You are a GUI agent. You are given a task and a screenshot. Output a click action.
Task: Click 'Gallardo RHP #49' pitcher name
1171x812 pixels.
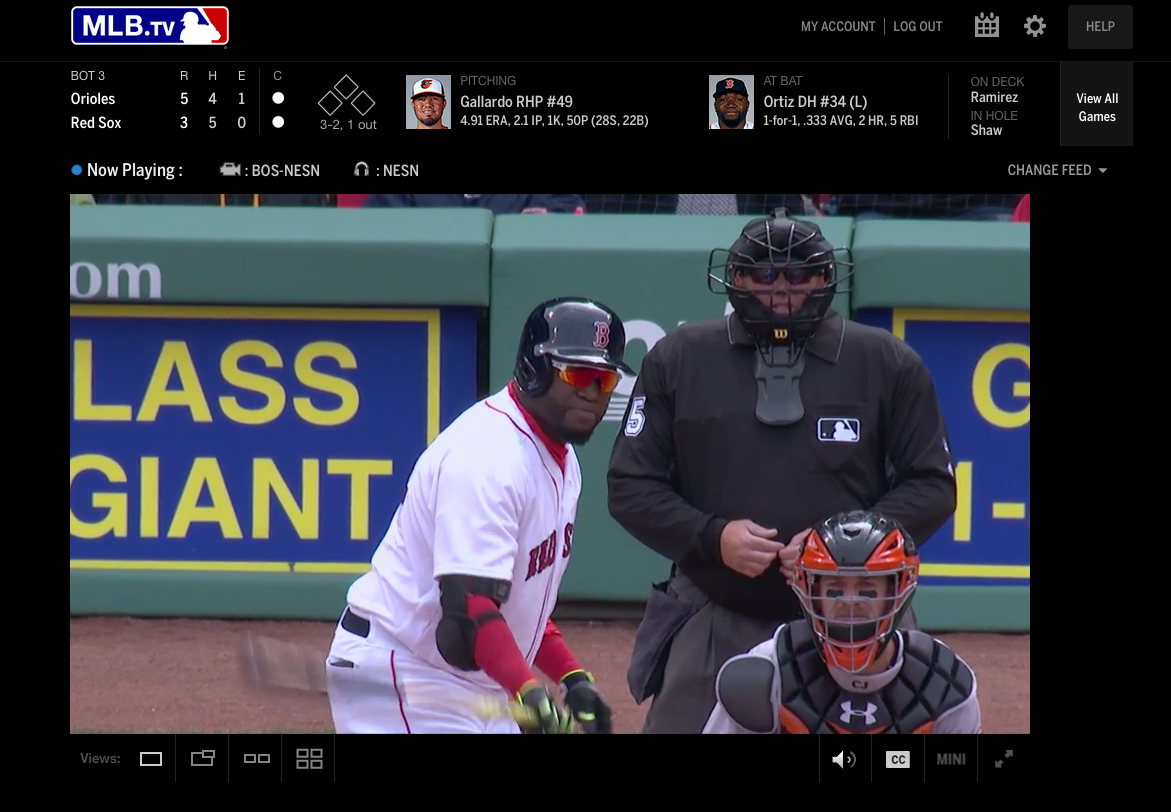(x=516, y=102)
